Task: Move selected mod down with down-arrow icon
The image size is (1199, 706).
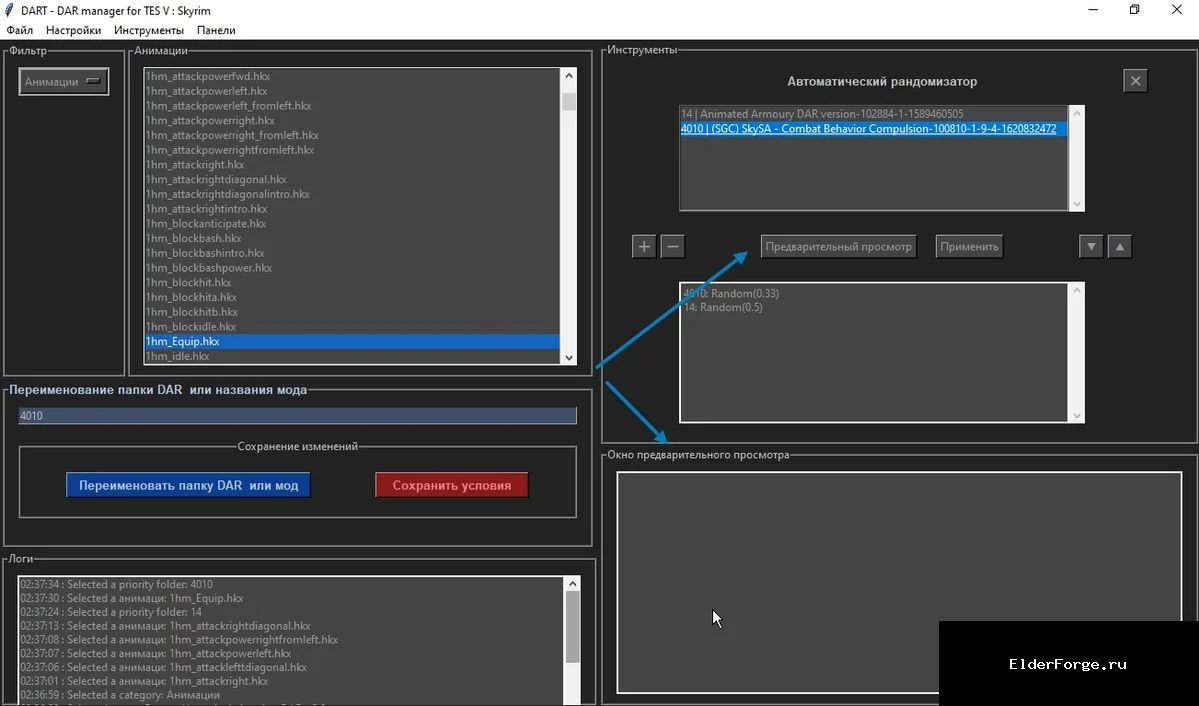Action: [x=1091, y=246]
